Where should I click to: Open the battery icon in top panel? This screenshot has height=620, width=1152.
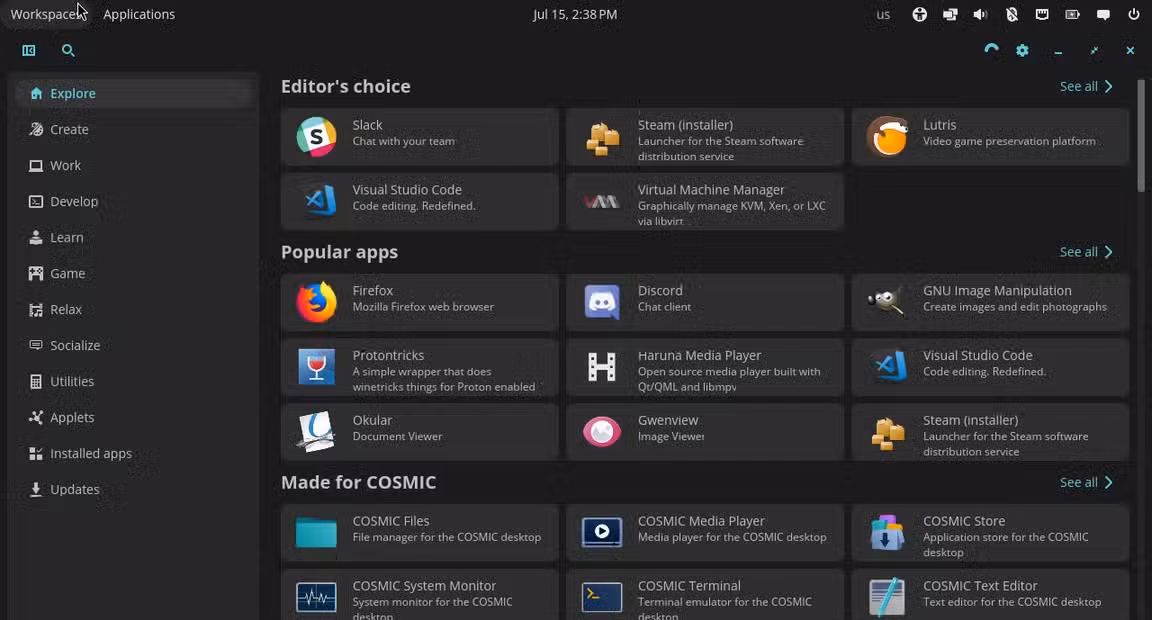[x=1073, y=14]
